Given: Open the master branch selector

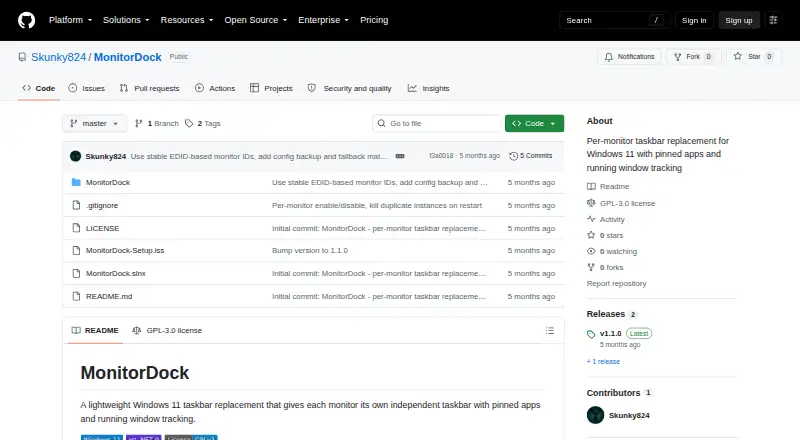Looking at the screenshot, I should (x=95, y=124).
